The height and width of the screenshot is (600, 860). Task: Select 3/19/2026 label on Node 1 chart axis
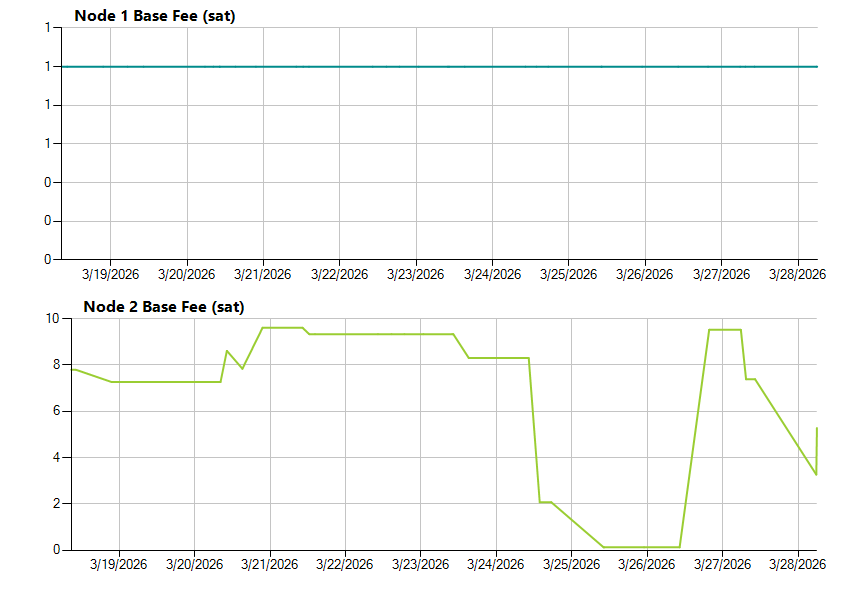coord(110,274)
